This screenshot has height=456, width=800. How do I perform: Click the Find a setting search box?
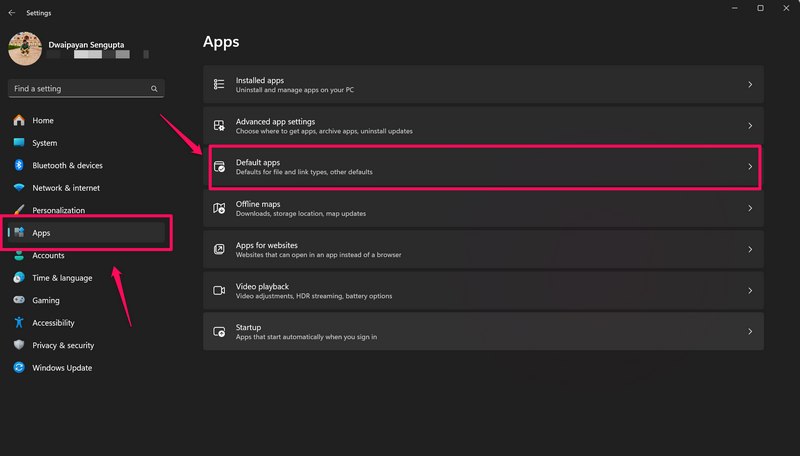[x=86, y=88]
